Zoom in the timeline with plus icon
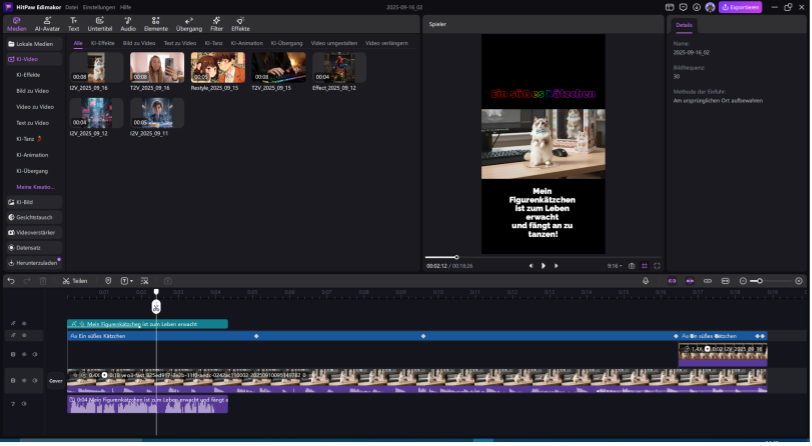 point(799,281)
